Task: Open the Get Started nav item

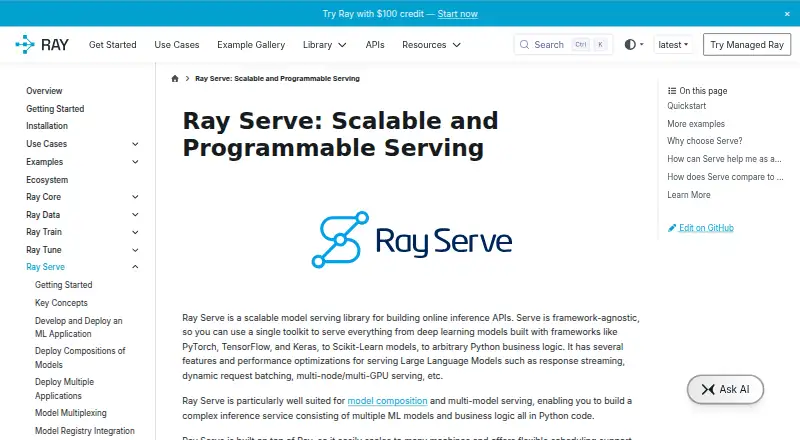Action: click(113, 45)
